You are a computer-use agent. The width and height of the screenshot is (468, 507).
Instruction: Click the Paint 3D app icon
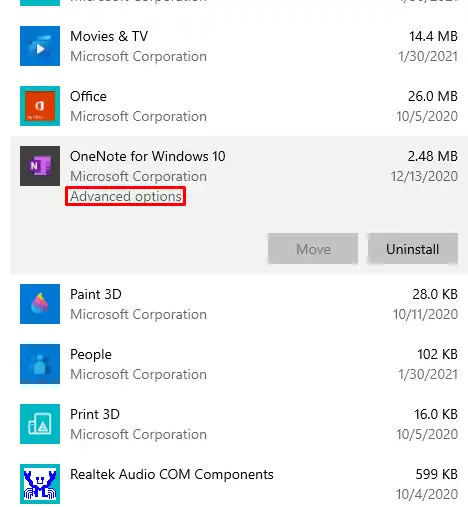[40, 304]
